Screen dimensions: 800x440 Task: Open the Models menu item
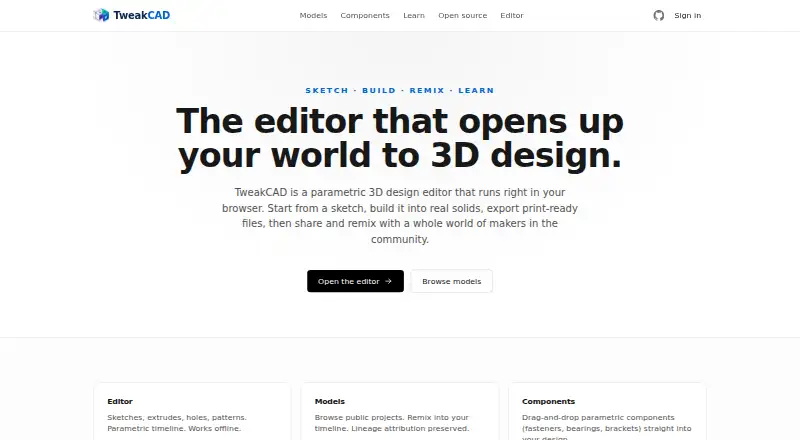(313, 15)
